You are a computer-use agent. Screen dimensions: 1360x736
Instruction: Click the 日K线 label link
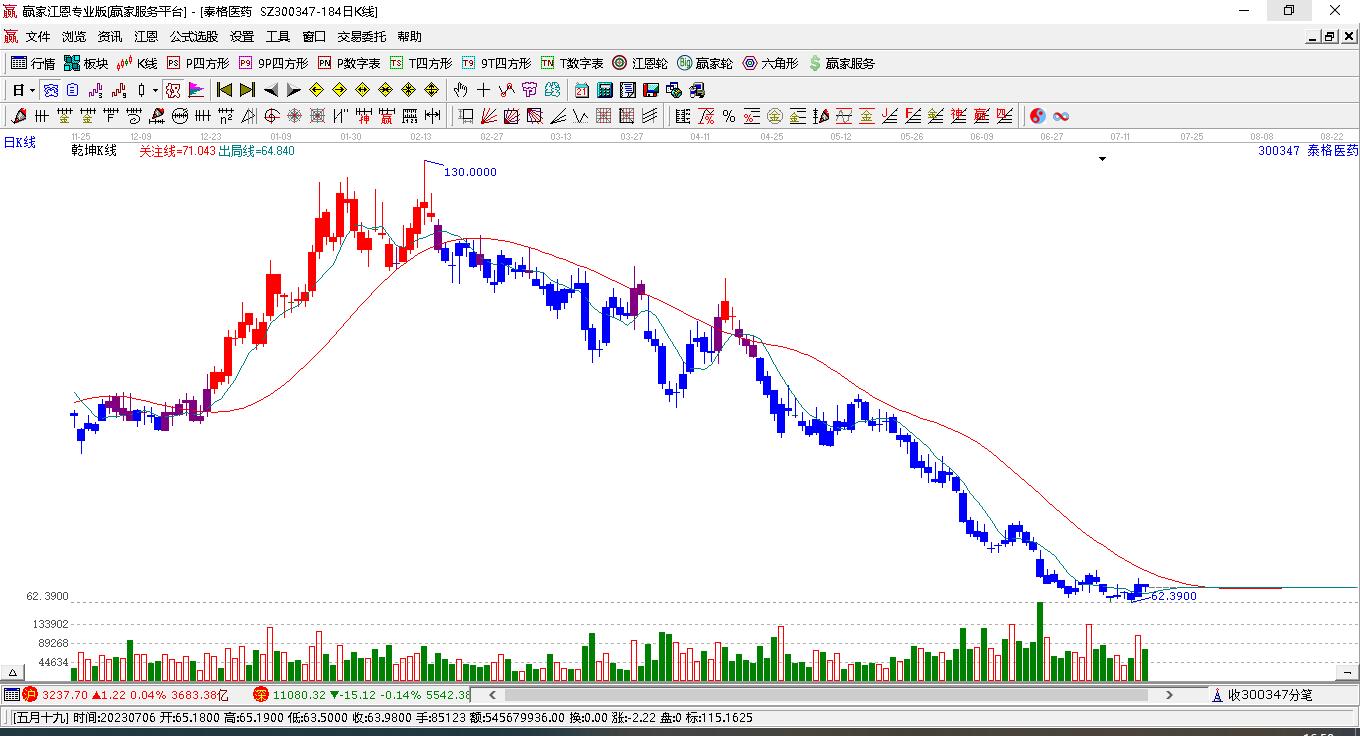pyautogui.click(x=19, y=143)
